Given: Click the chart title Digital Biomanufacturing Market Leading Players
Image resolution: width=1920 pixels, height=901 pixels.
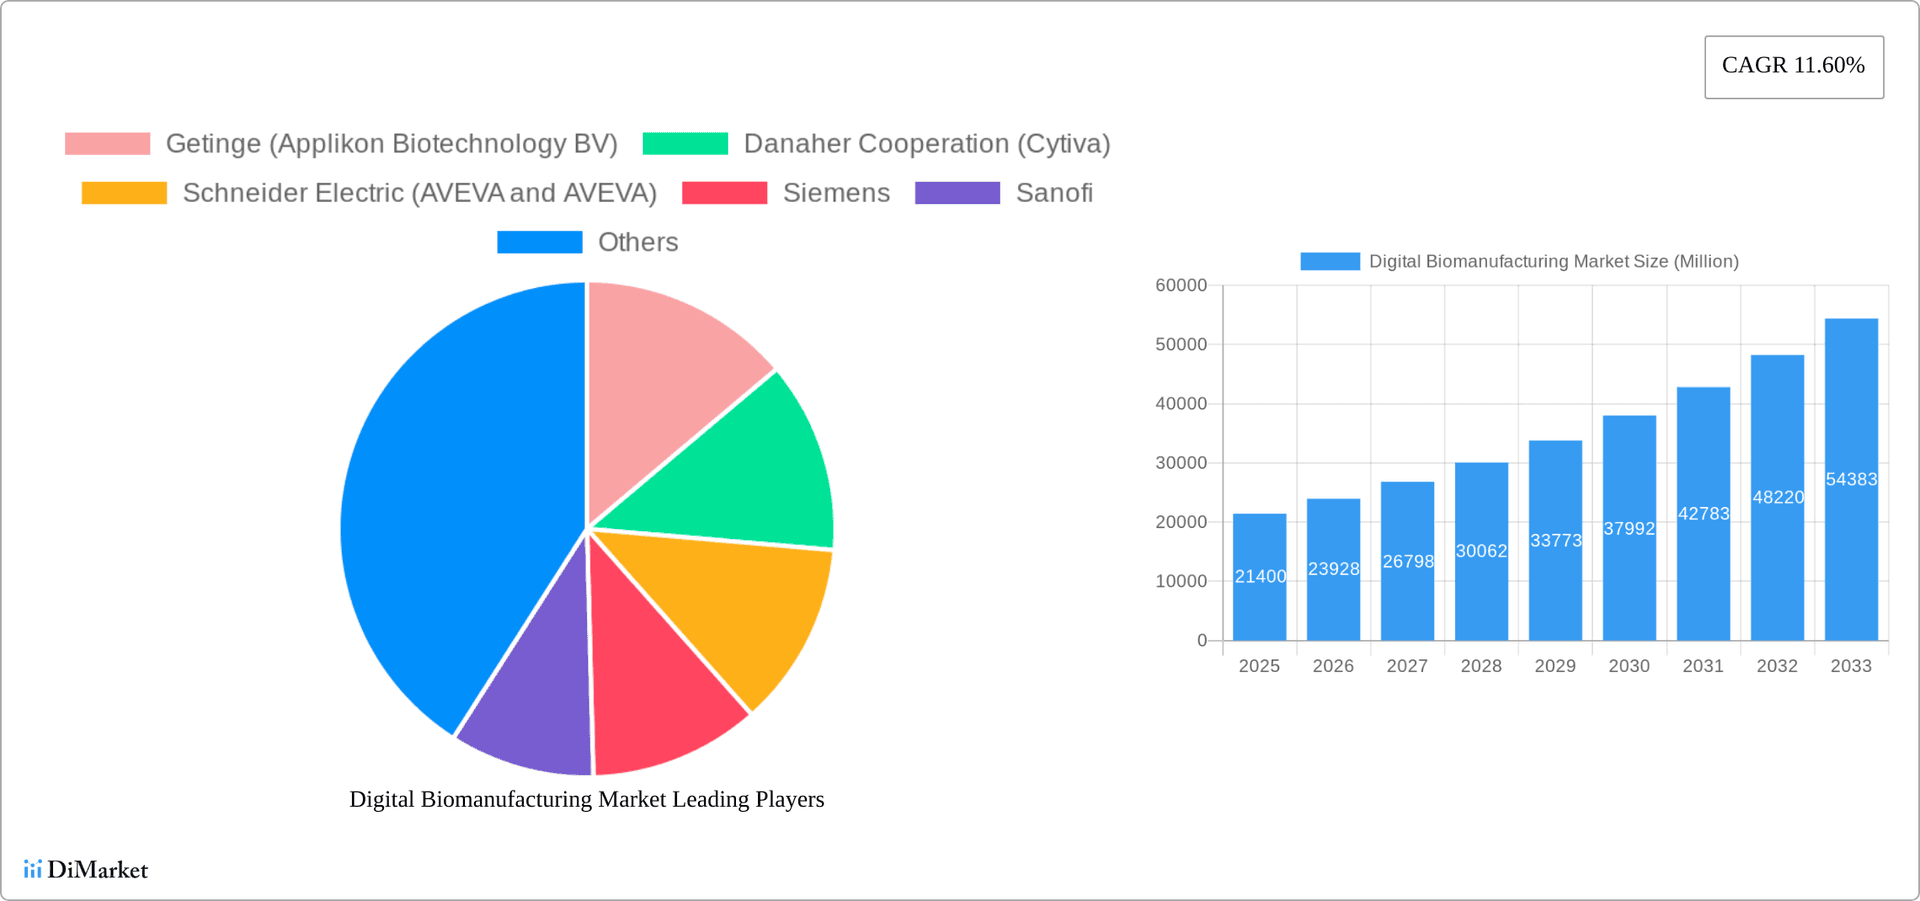Looking at the screenshot, I should 586,799.
